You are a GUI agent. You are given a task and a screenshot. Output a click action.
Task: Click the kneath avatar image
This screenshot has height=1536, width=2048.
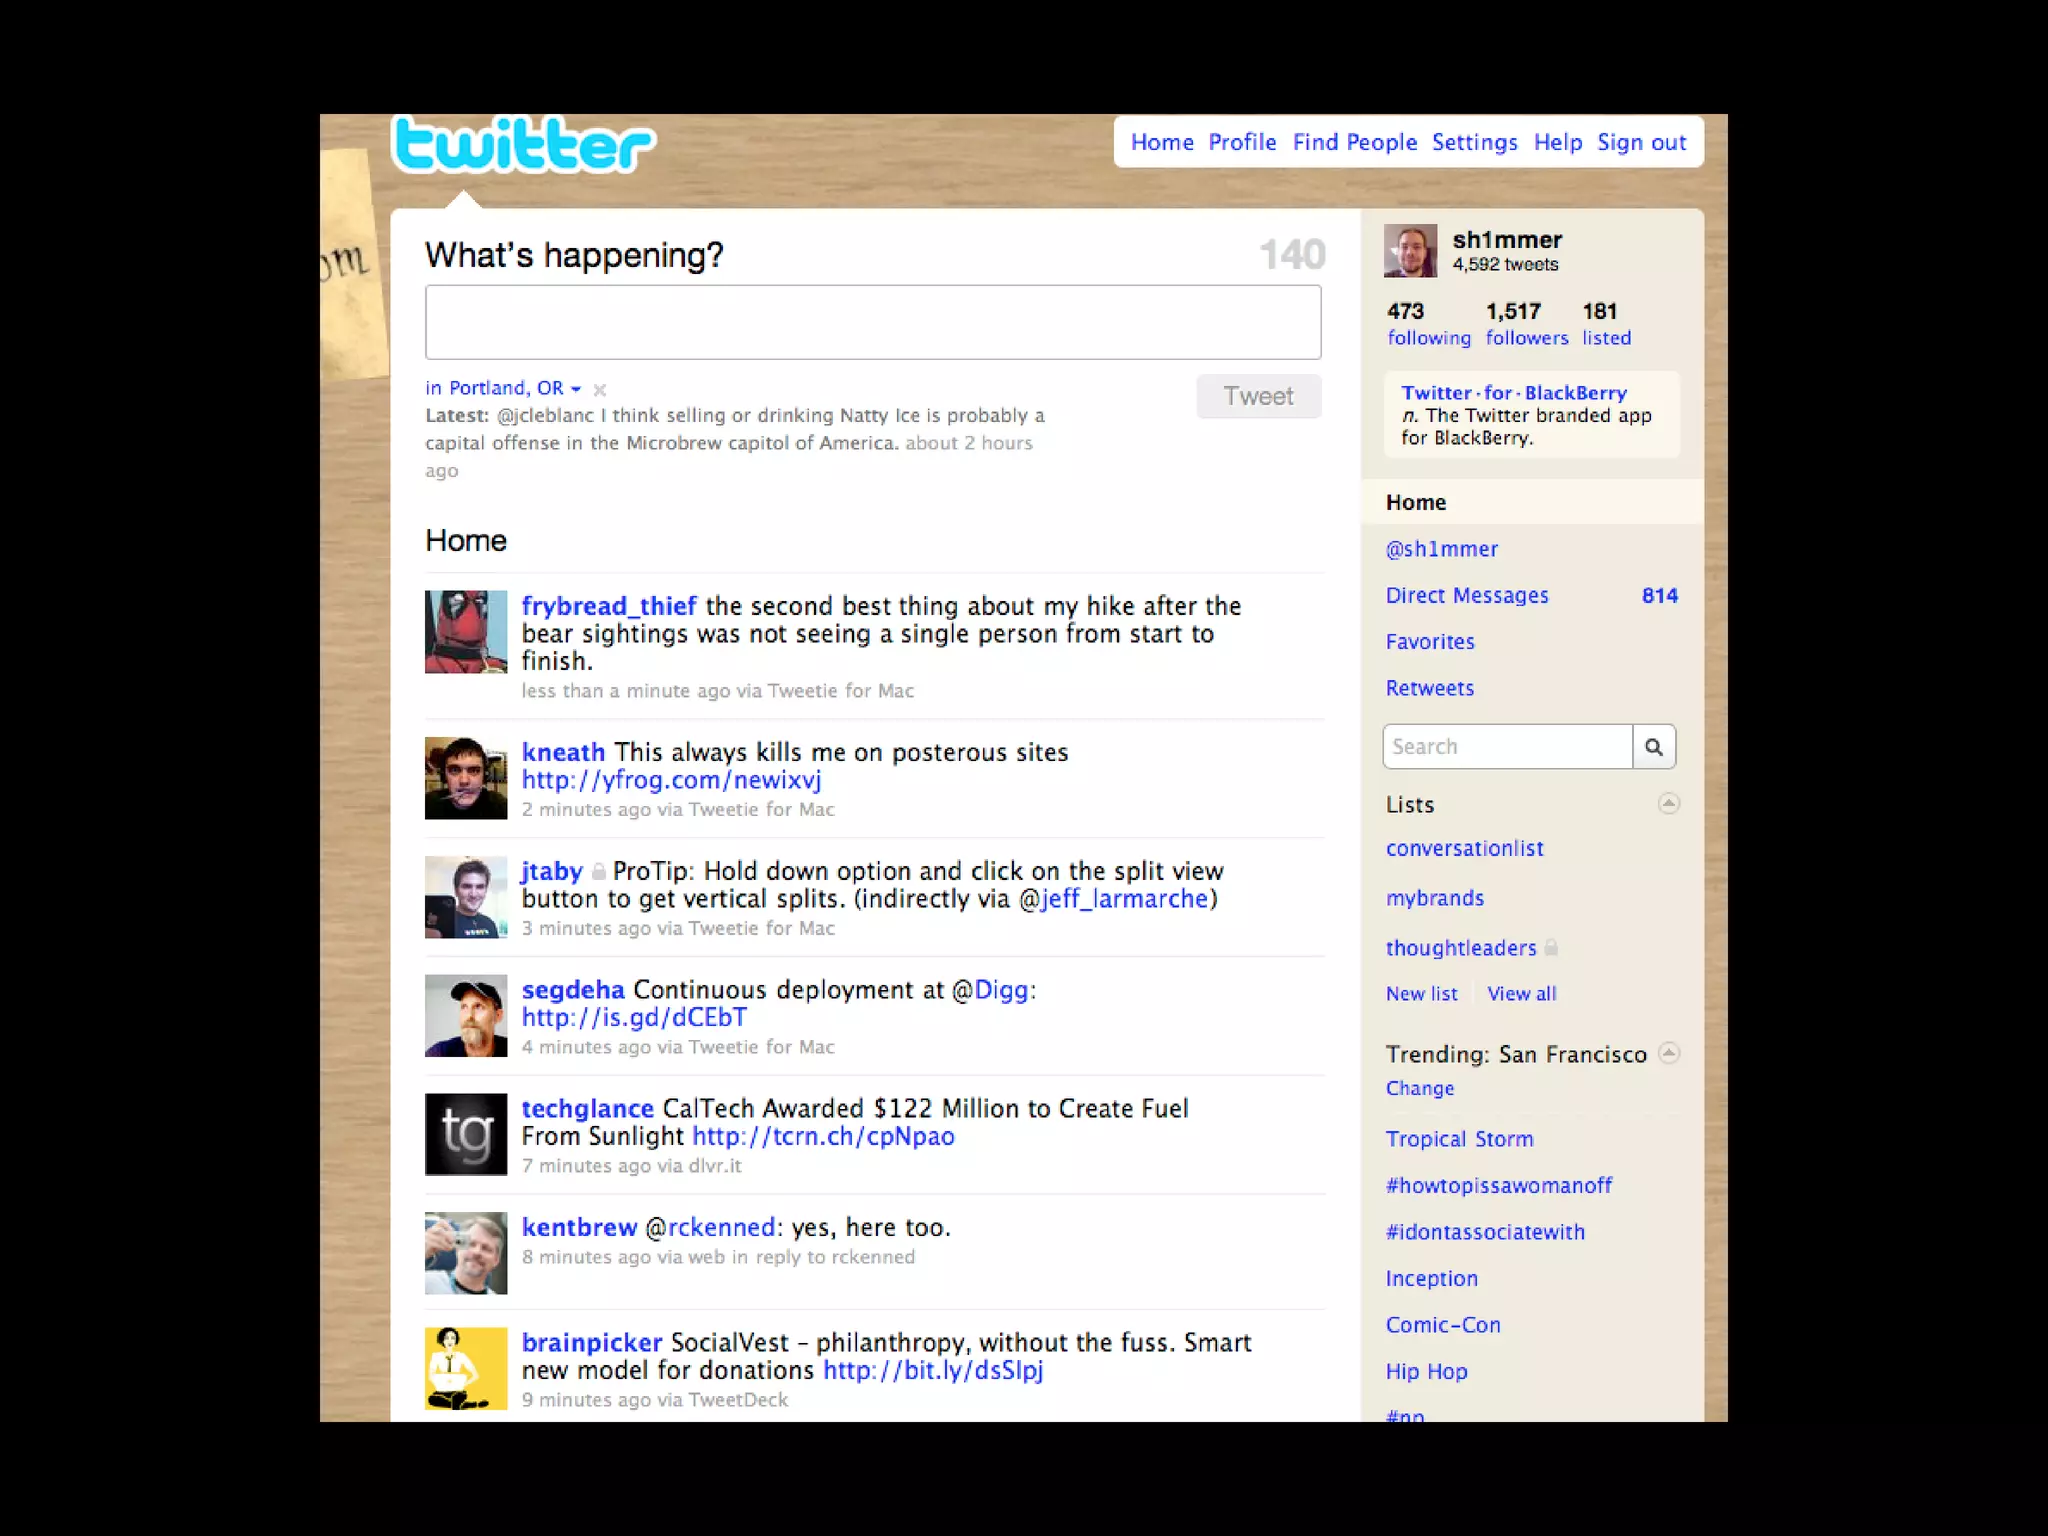click(466, 778)
